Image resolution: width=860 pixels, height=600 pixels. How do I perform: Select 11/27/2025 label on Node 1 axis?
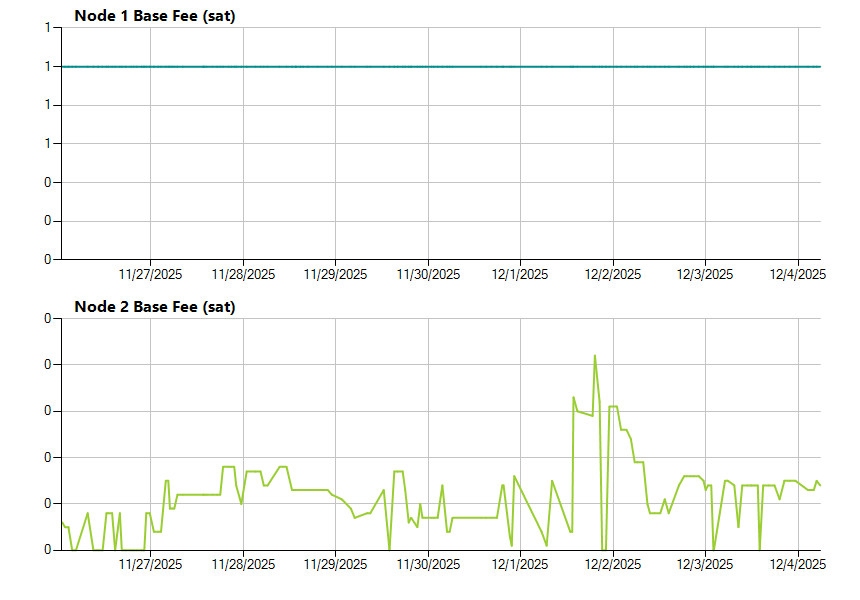click(150, 274)
